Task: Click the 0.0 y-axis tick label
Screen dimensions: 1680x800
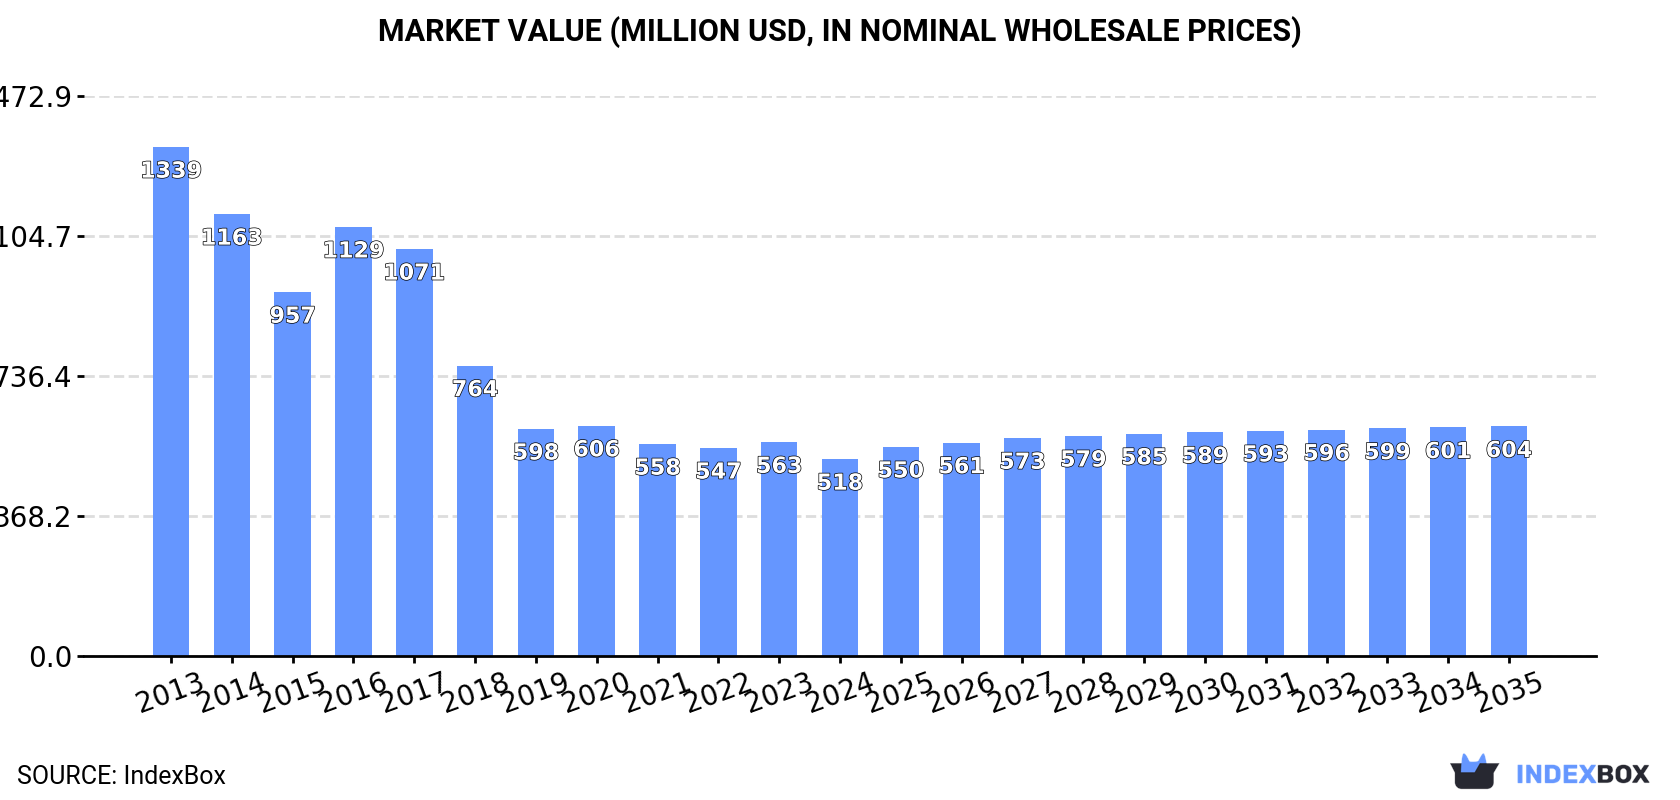Action: click(50, 657)
